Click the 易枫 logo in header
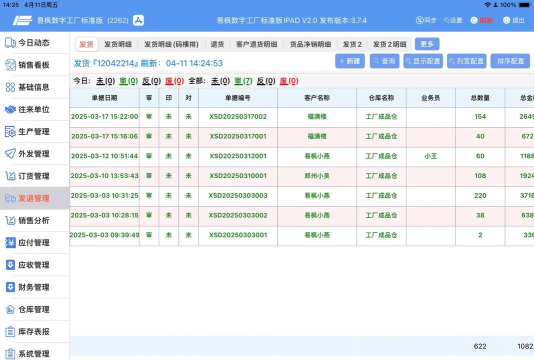Image resolution: width=534 pixels, height=360 pixels. click(x=22, y=20)
